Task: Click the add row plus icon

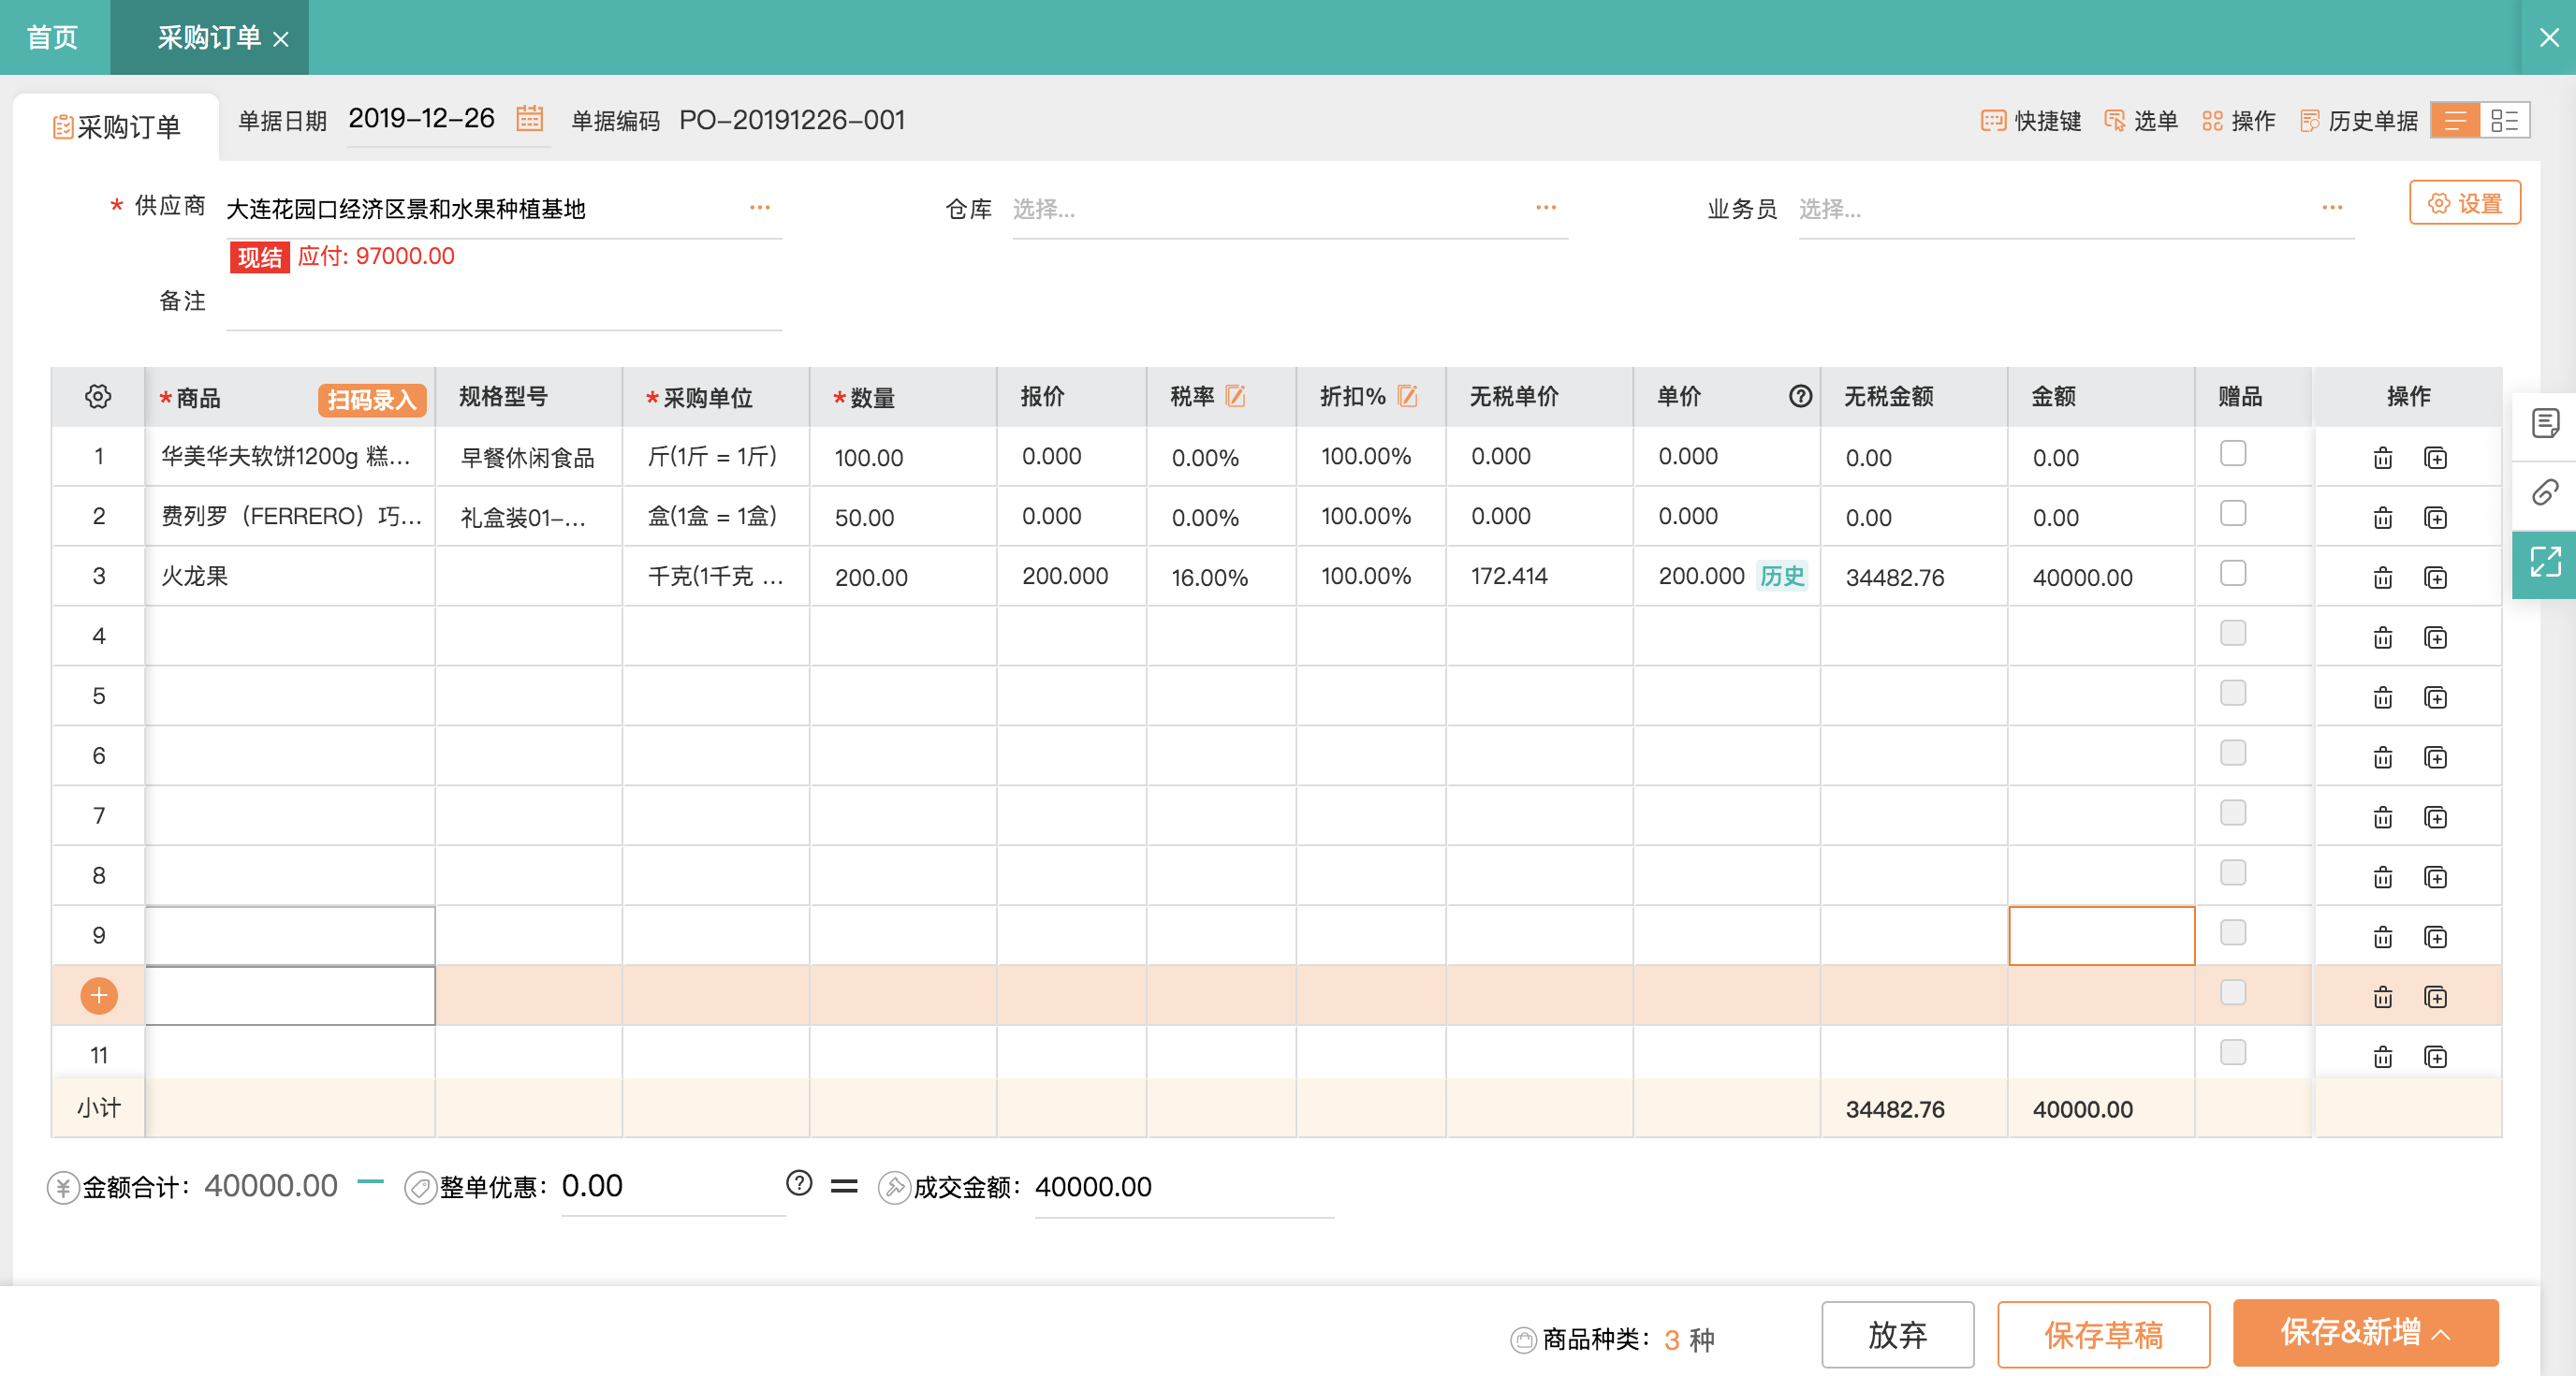Action: [99, 994]
